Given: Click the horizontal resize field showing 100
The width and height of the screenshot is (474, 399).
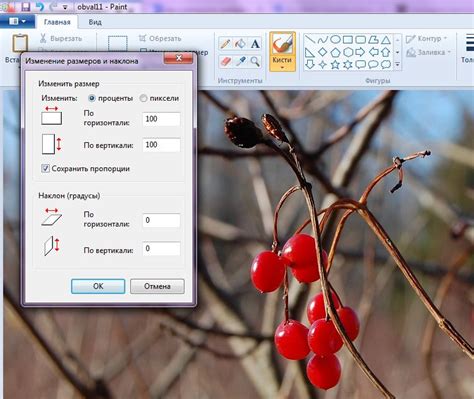Looking at the screenshot, I should click(x=161, y=119).
